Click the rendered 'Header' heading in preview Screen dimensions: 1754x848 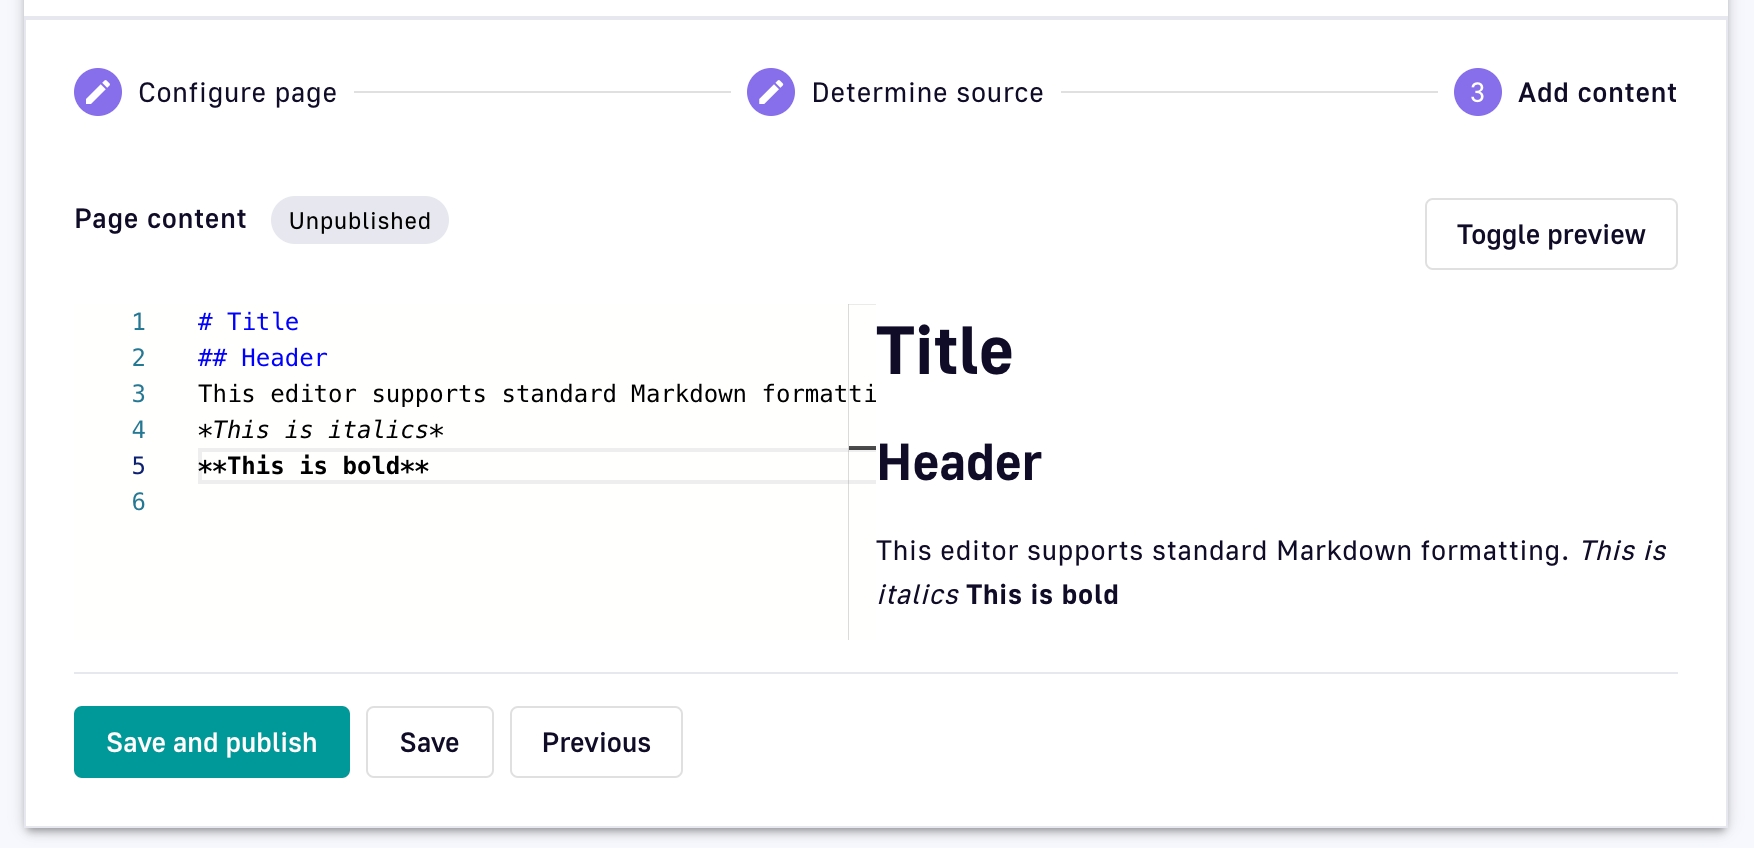tap(959, 463)
